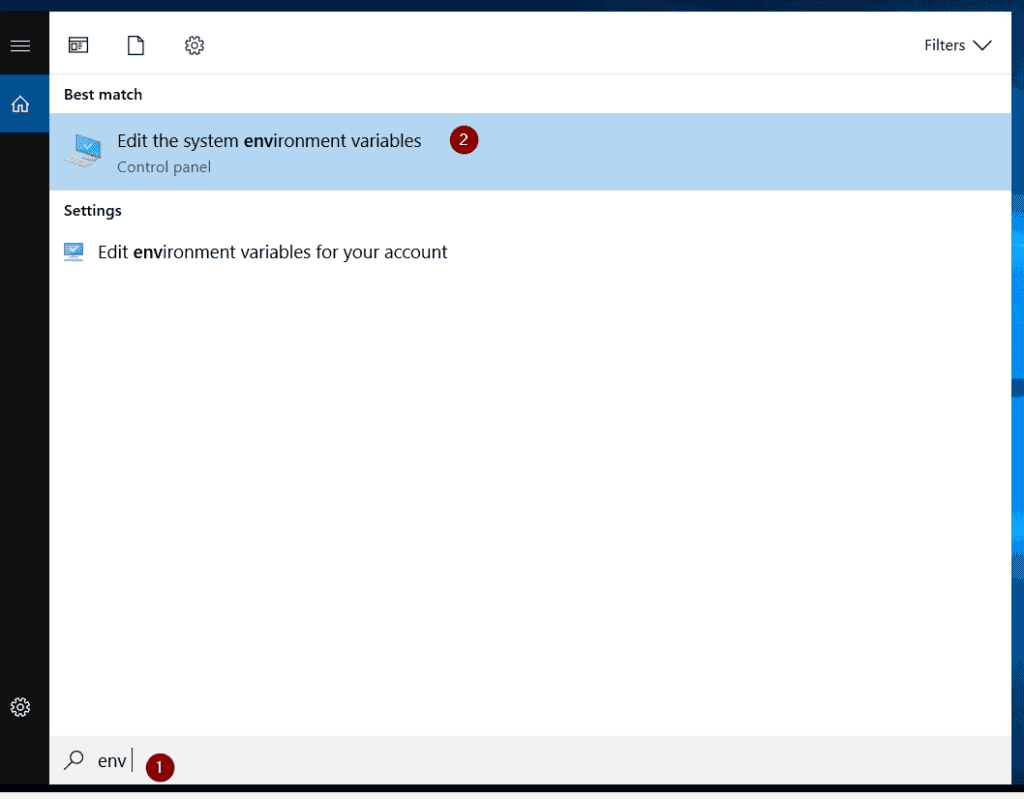Select Home in the left sidebar

(x=20, y=103)
